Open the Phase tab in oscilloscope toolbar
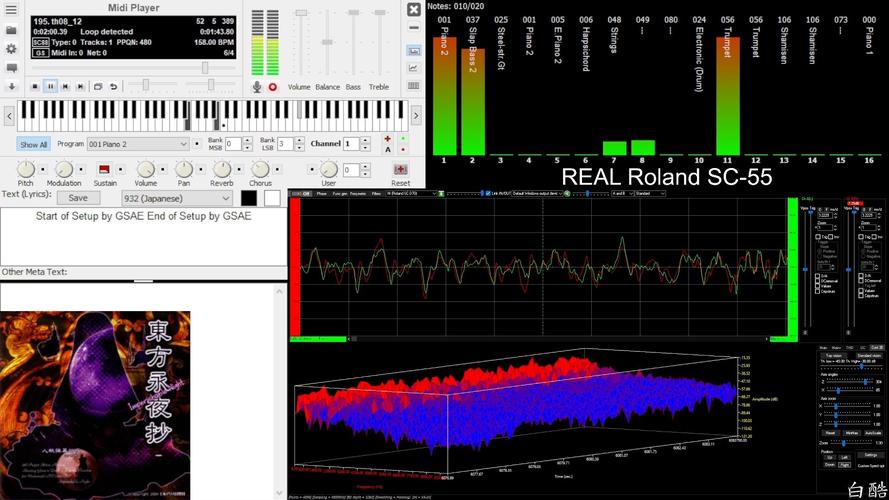The height and width of the screenshot is (500, 889). [321, 194]
